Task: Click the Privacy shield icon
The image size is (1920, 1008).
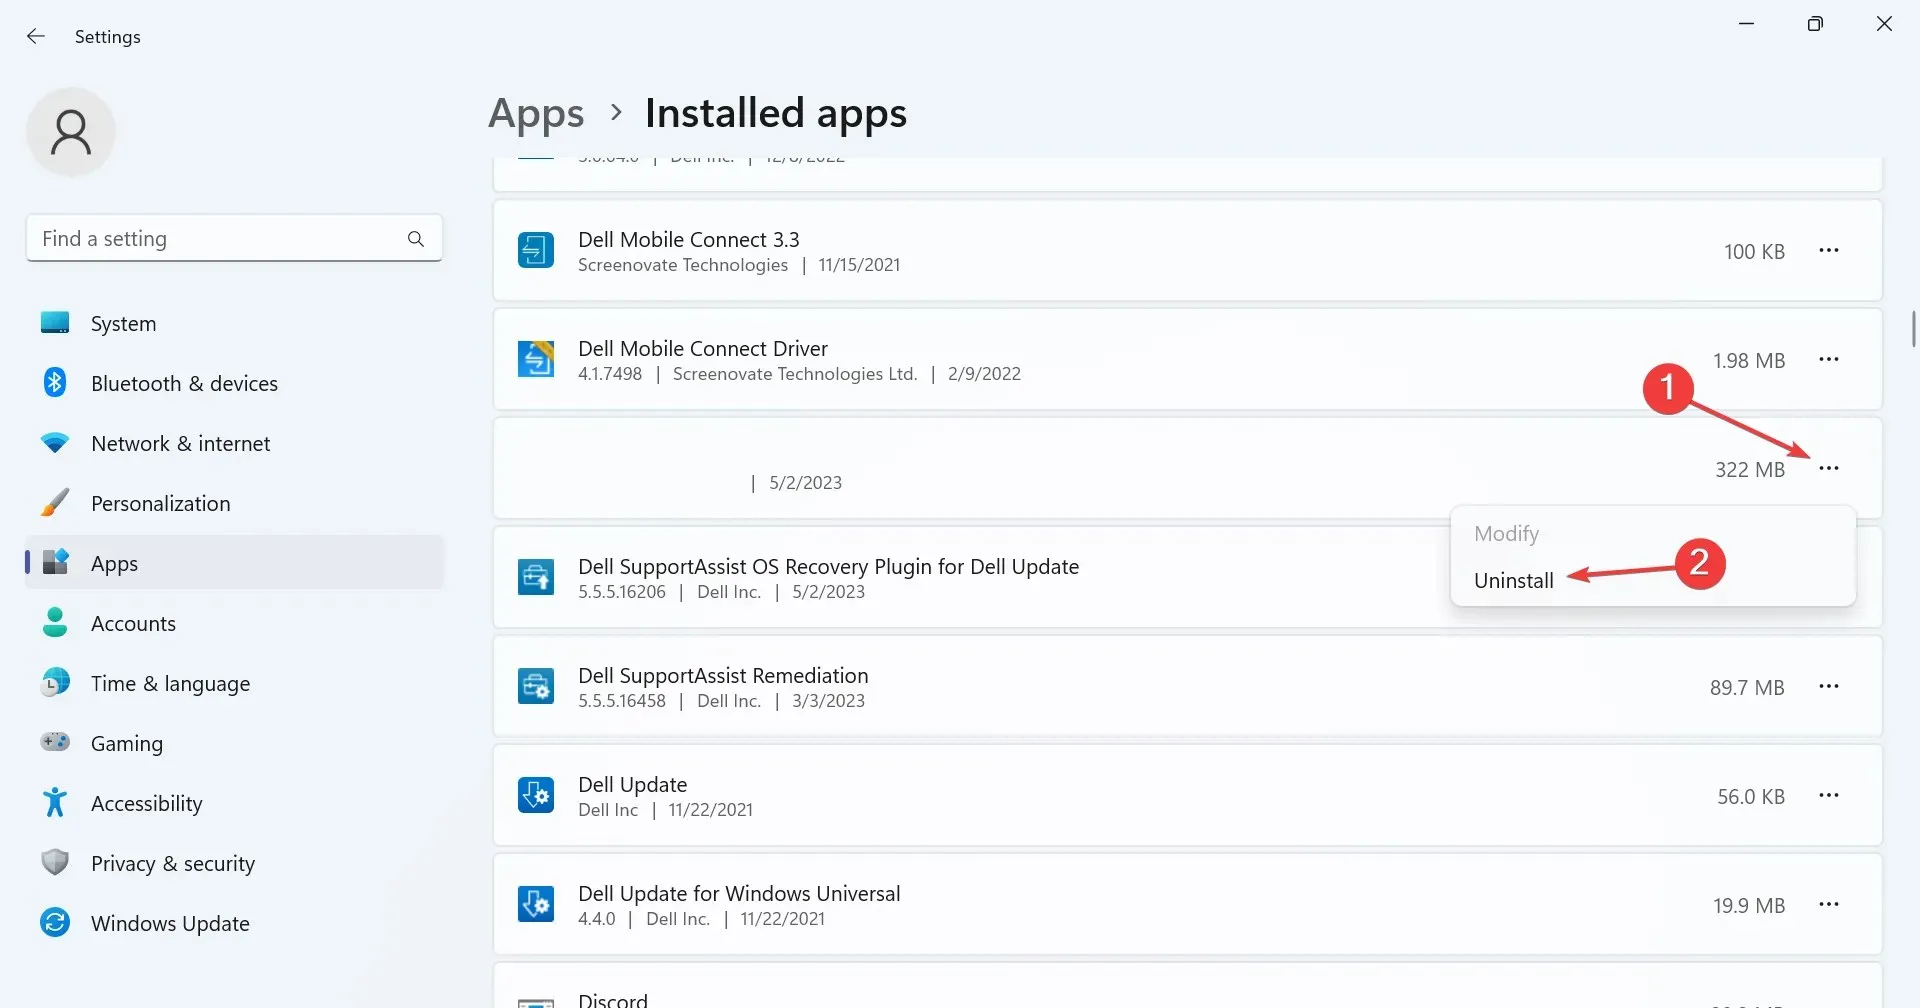Action: pyautogui.click(x=55, y=862)
